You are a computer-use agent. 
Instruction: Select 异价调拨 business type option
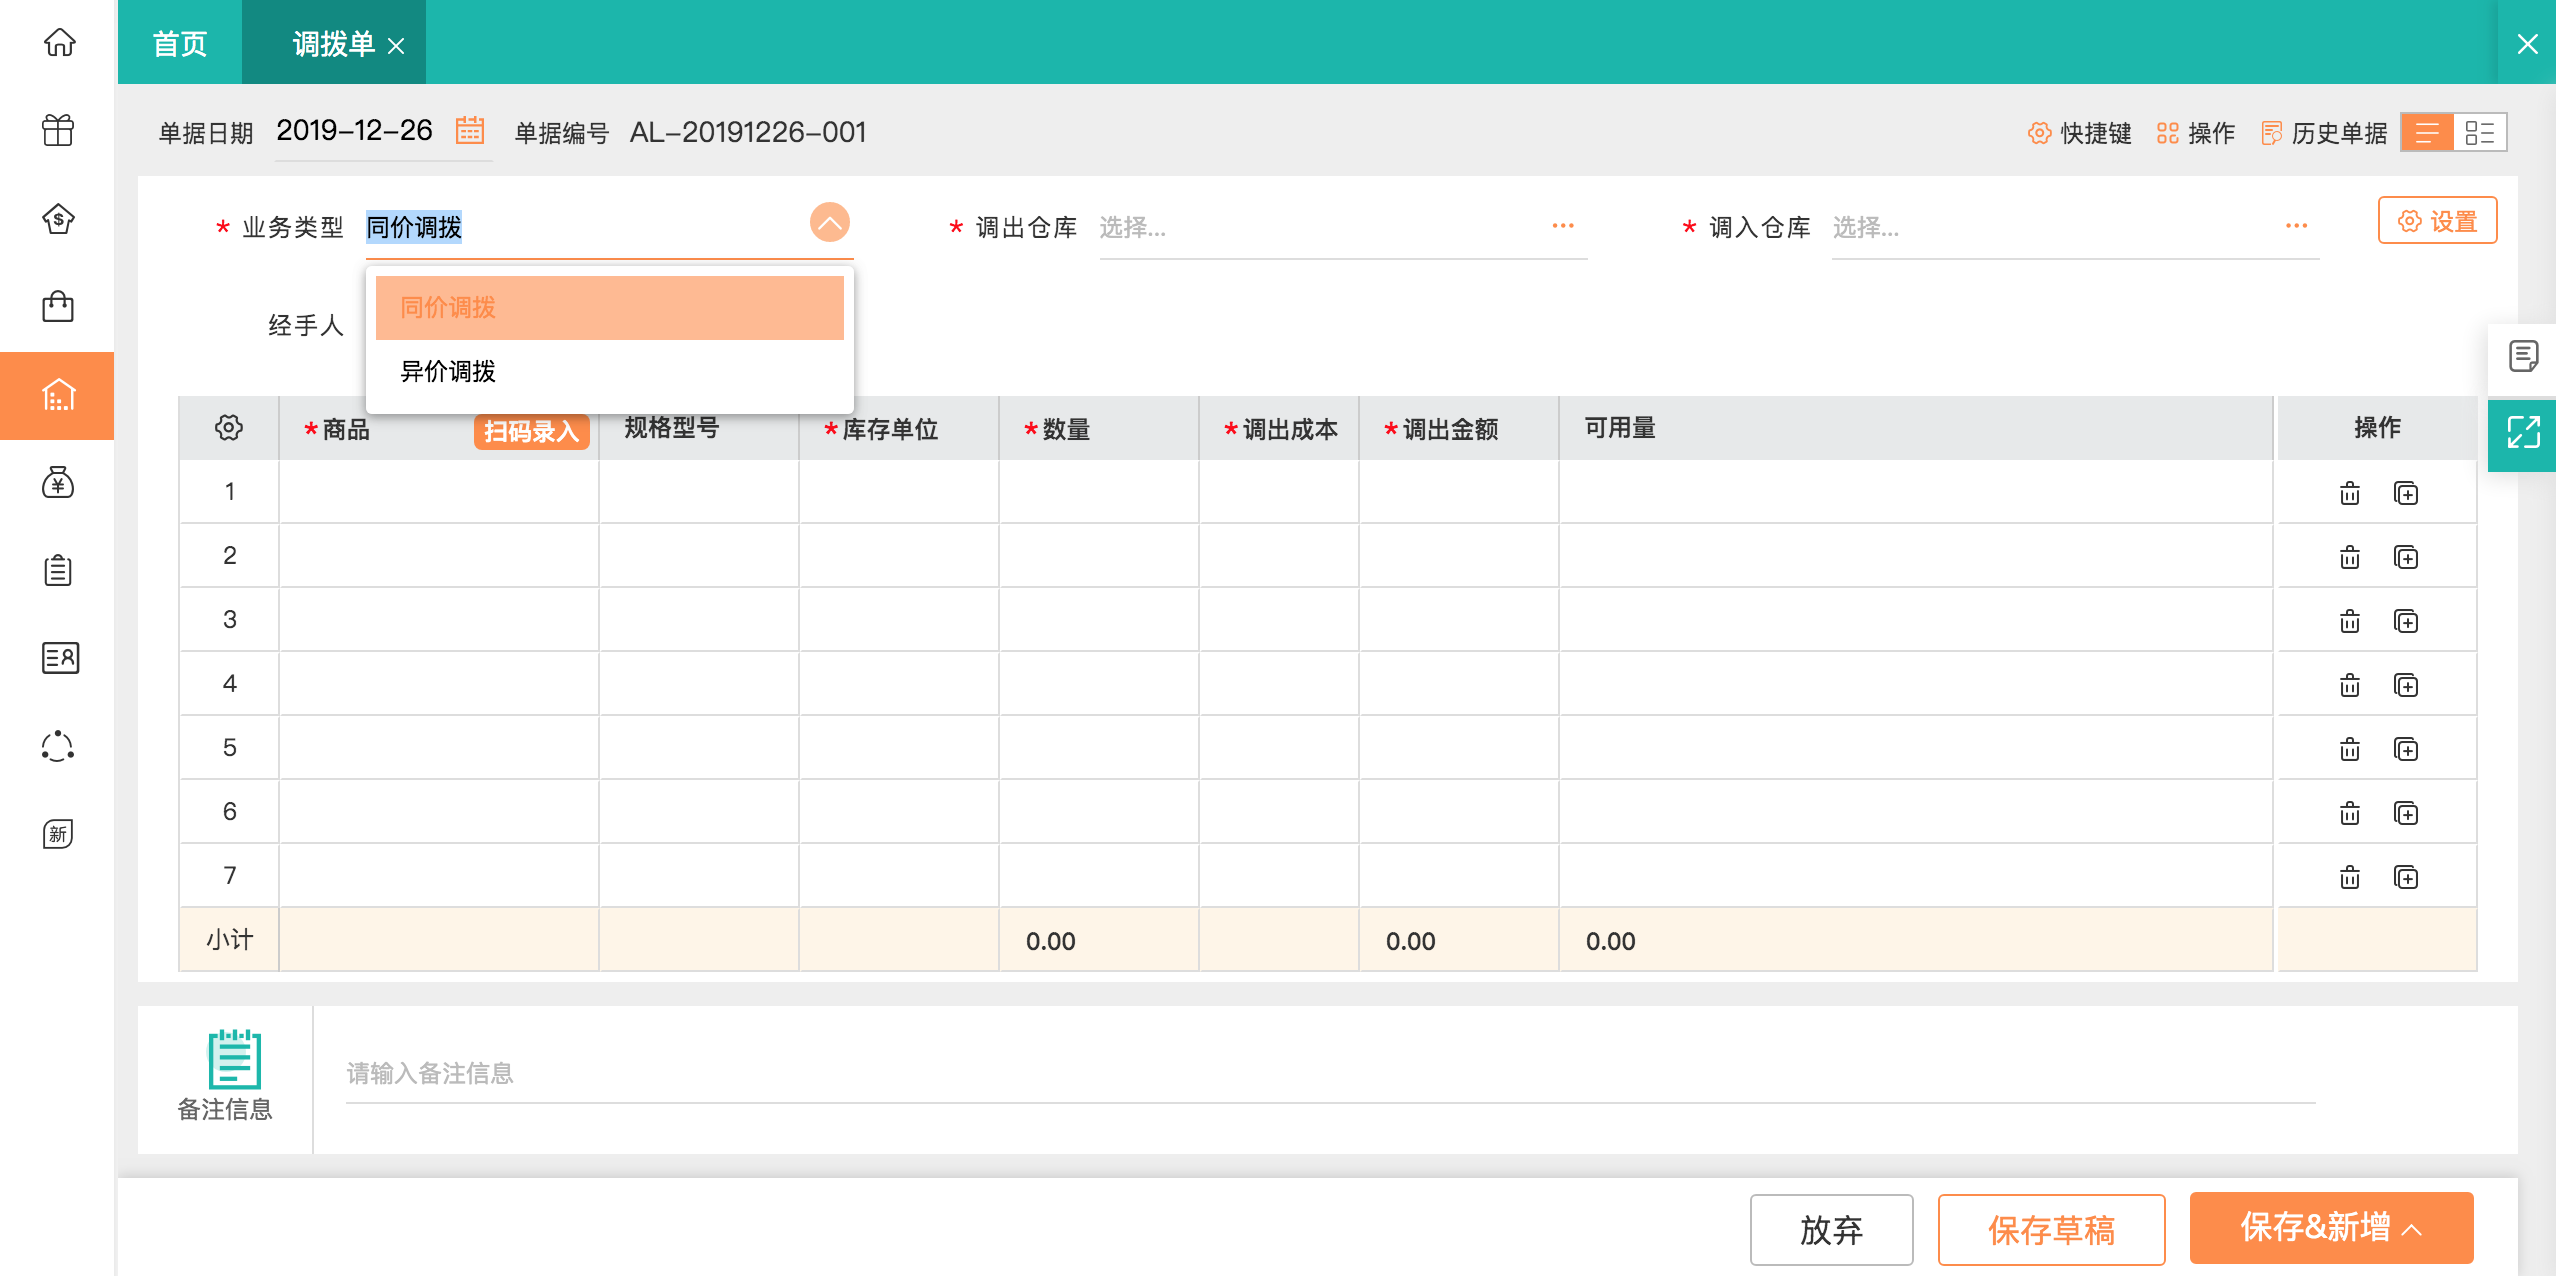[448, 370]
